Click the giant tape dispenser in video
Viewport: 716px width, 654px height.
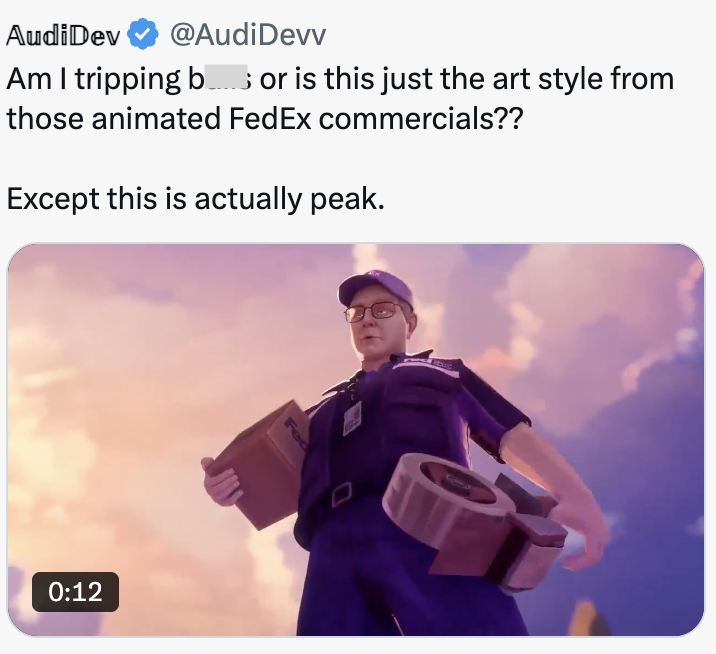coord(473,518)
